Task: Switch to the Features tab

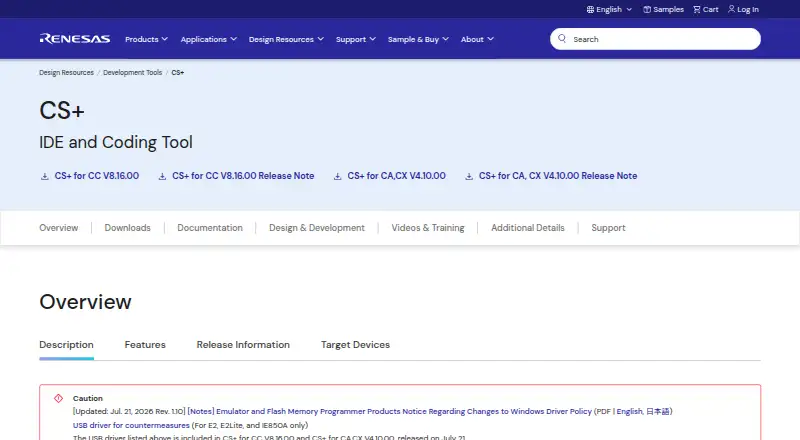Action: [145, 345]
